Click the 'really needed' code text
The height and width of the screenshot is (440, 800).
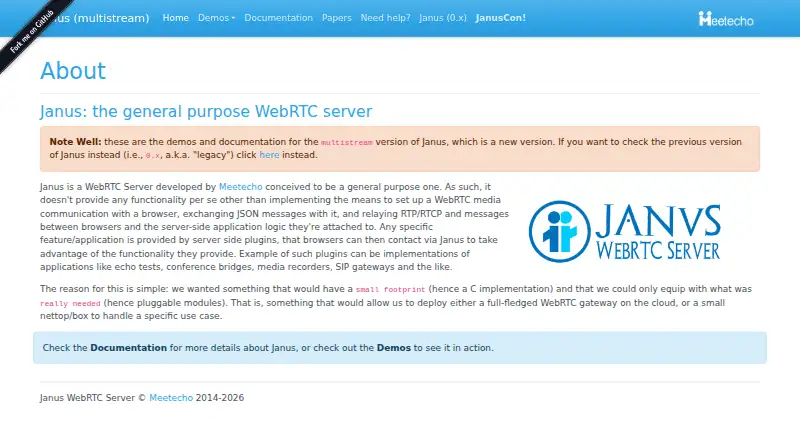70,303
